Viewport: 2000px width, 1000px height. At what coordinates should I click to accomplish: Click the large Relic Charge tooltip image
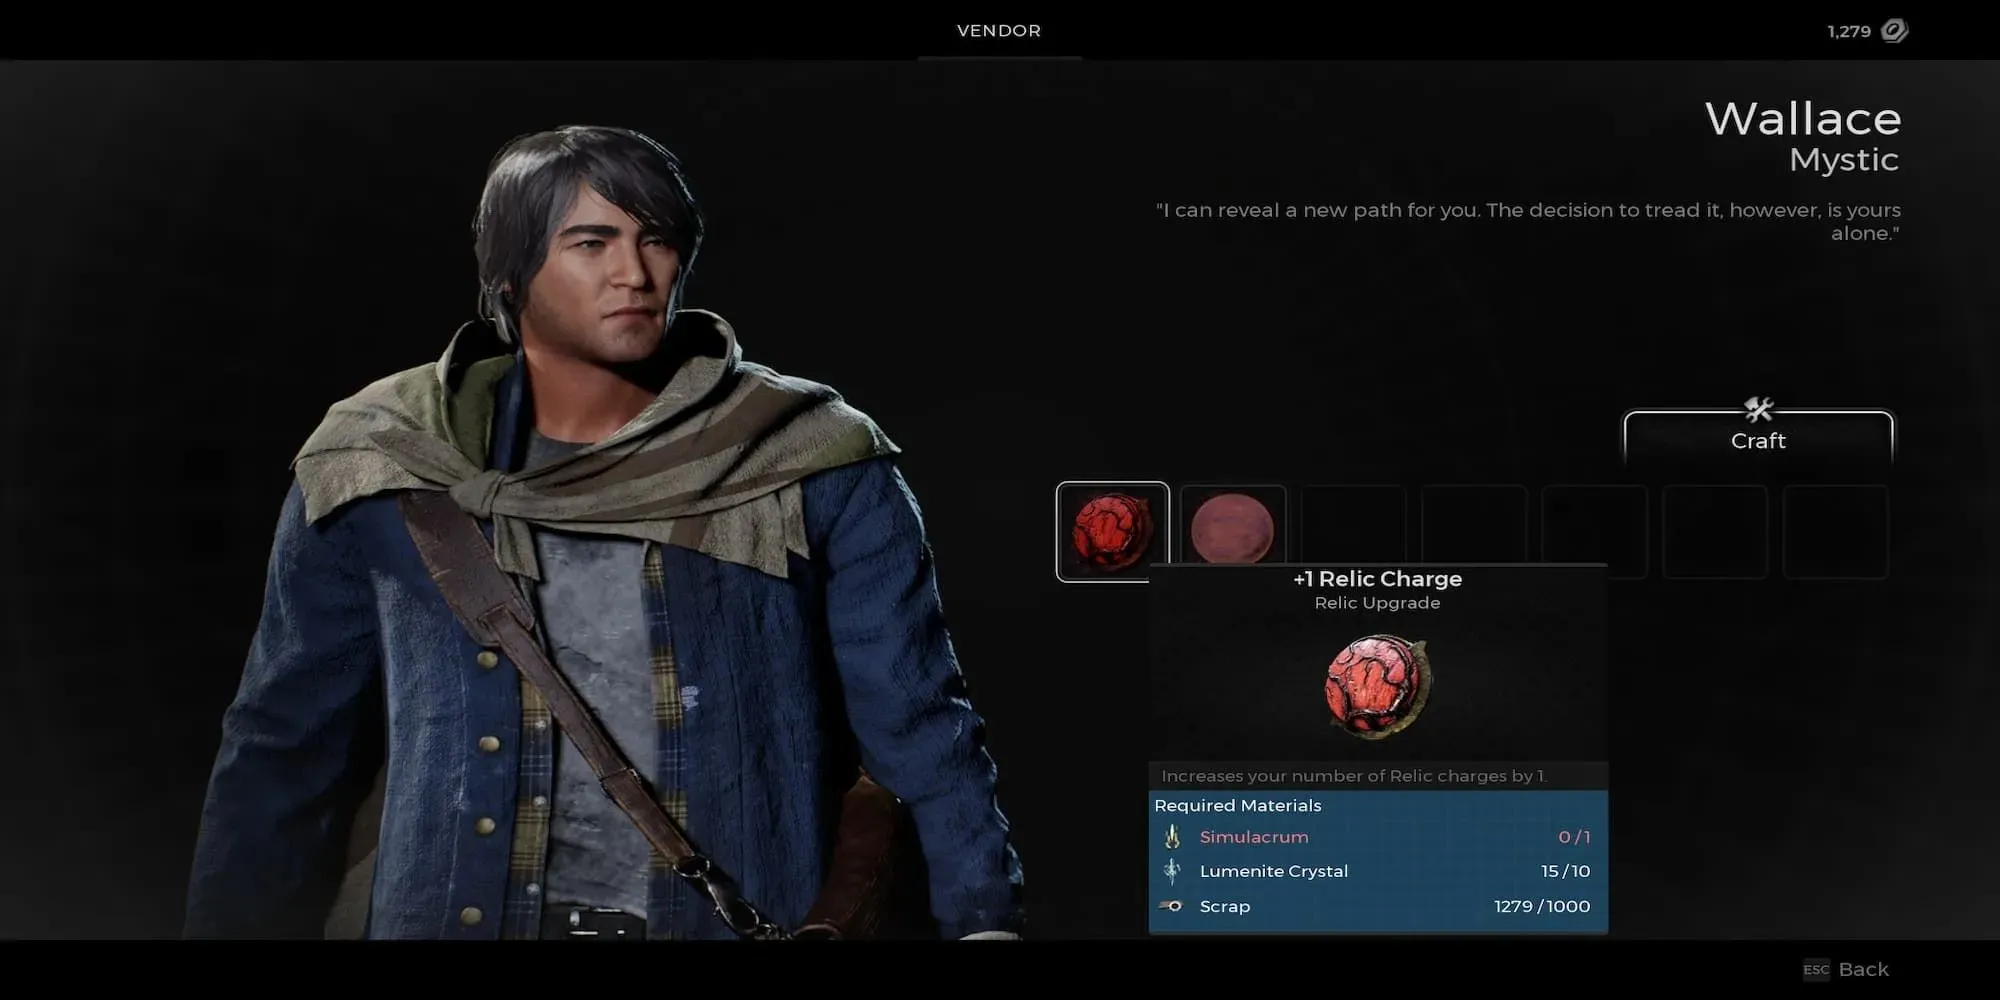pos(1378,686)
